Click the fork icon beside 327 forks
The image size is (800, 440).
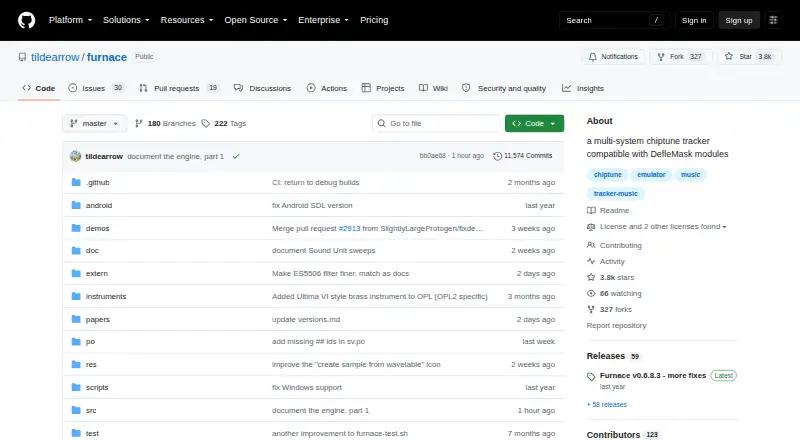pyautogui.click(x=591, y=309)
